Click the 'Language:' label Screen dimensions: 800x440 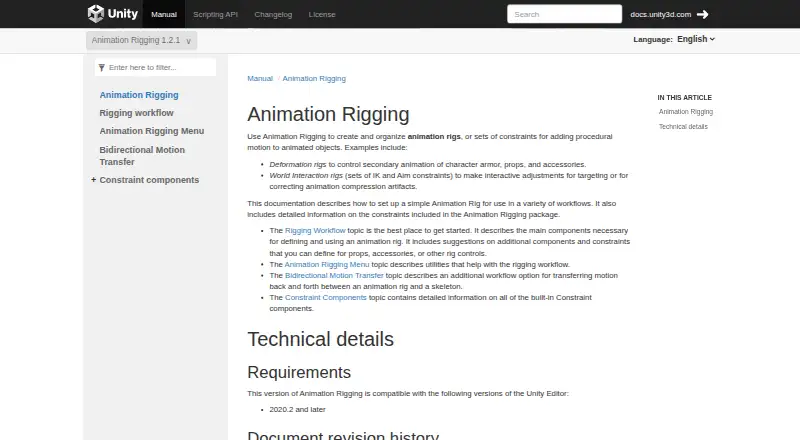(x=653, y=39)
